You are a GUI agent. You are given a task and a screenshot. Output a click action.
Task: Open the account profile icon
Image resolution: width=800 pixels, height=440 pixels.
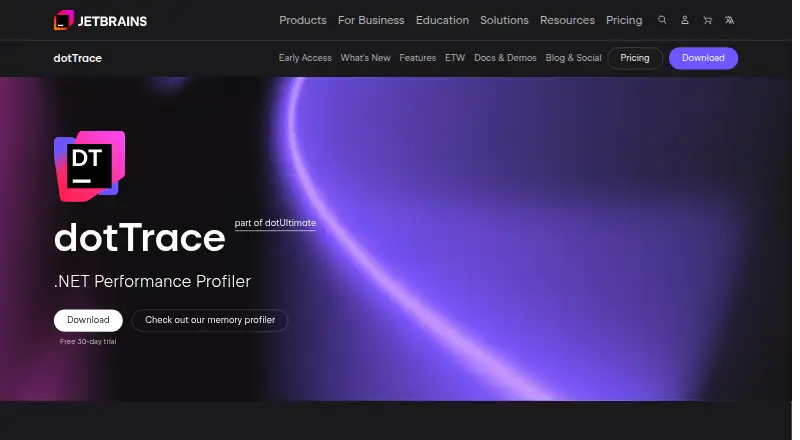click(x=685, y=20)
